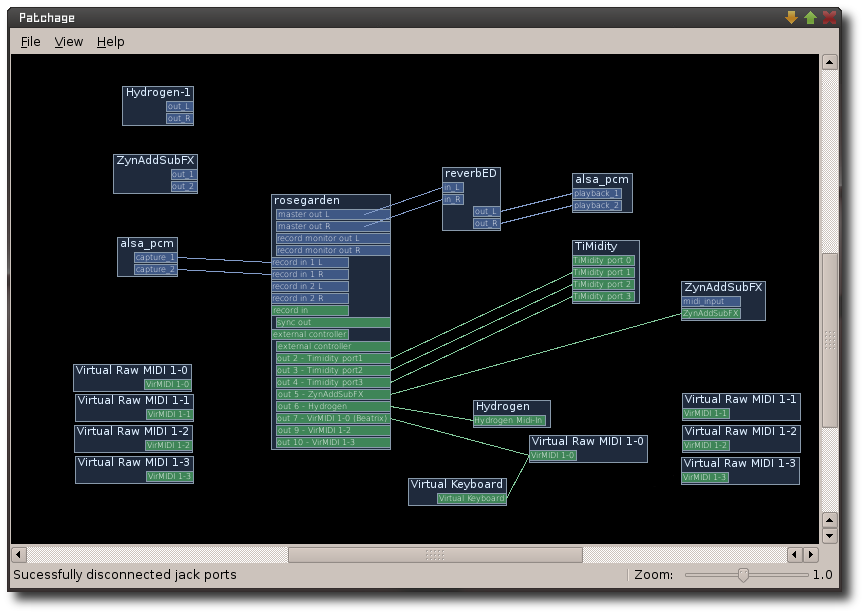Open the View menu
The image size is (865, 615).
pos(69,42)
